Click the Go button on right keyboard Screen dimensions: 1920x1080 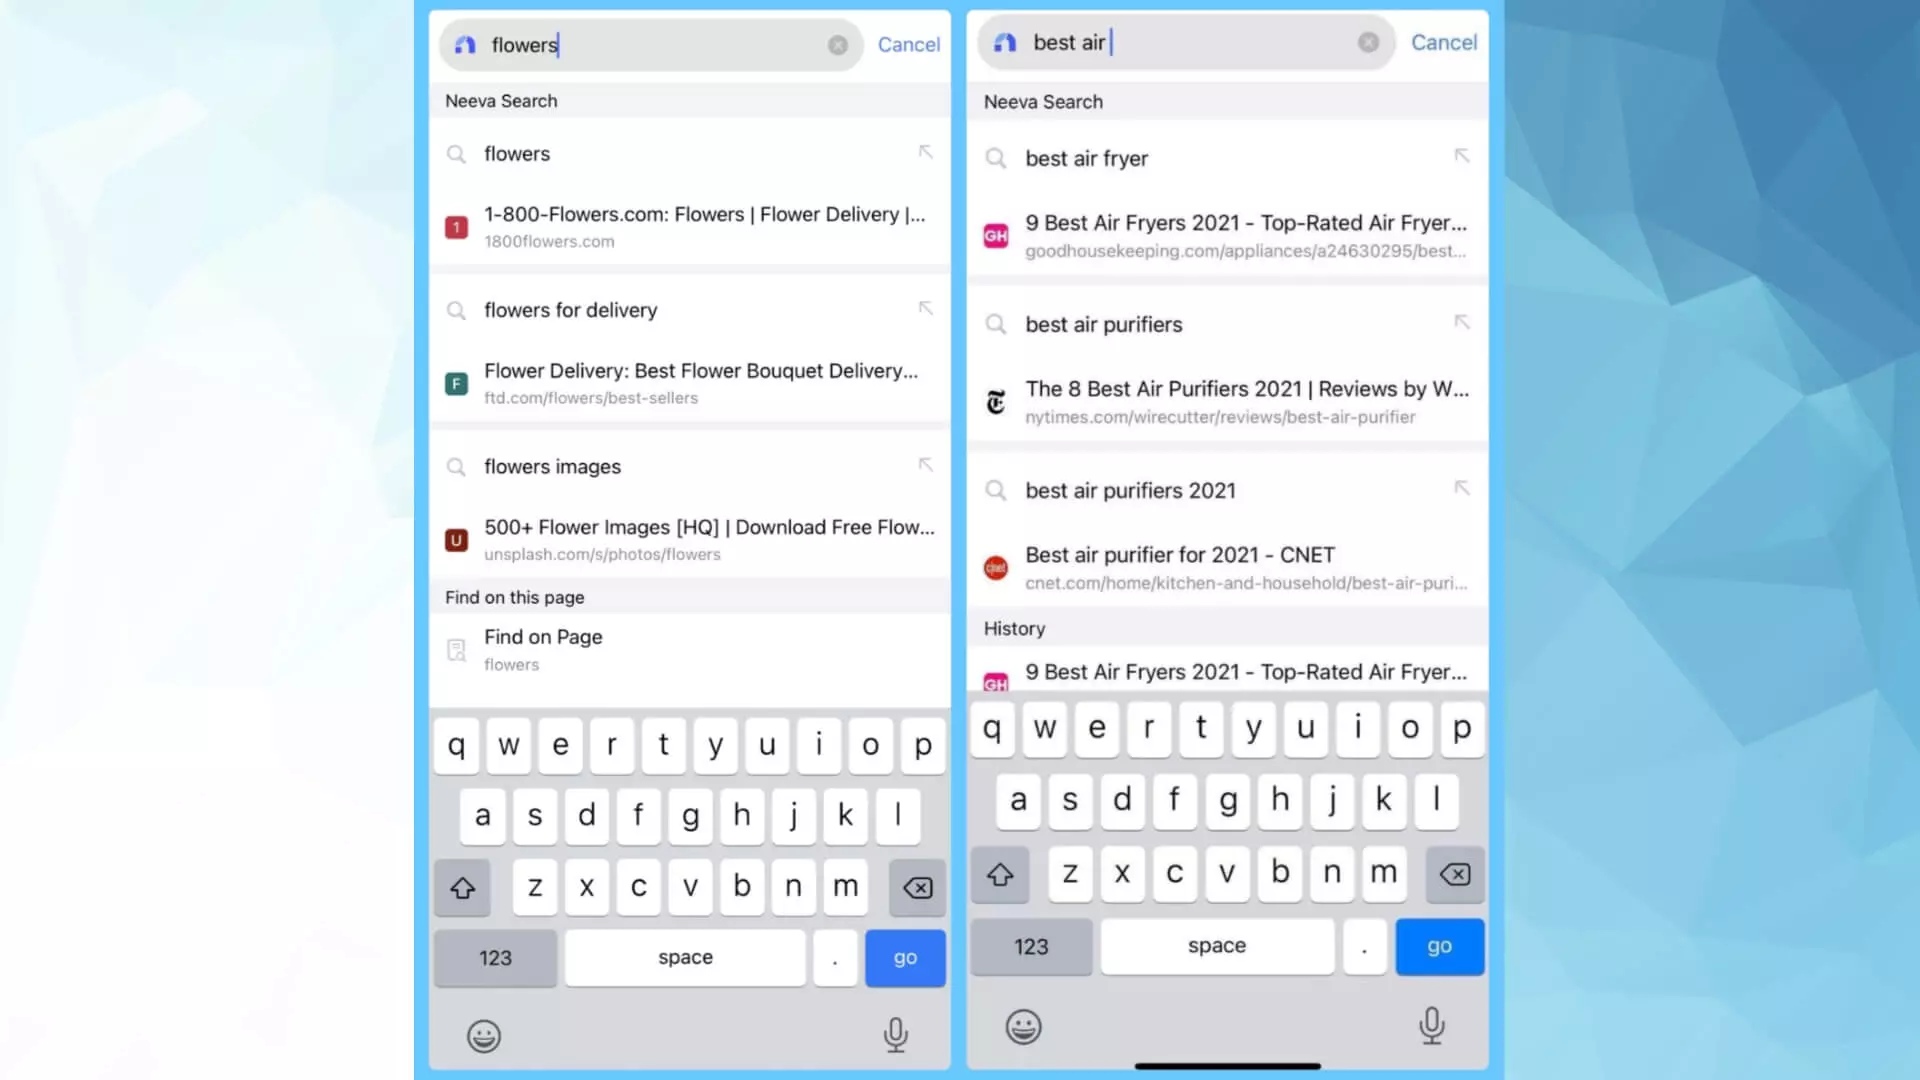[1439, 945]
